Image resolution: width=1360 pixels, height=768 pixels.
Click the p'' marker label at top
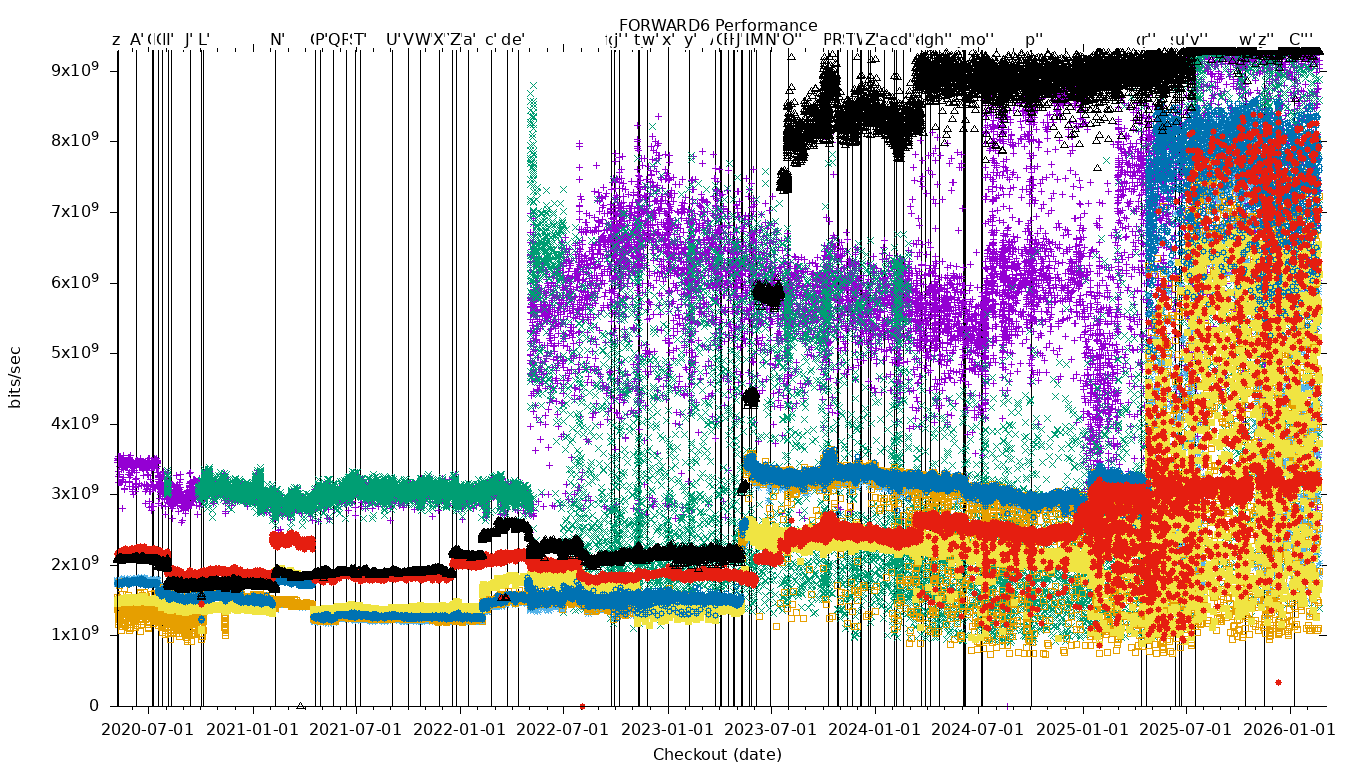click(1034, 40)
